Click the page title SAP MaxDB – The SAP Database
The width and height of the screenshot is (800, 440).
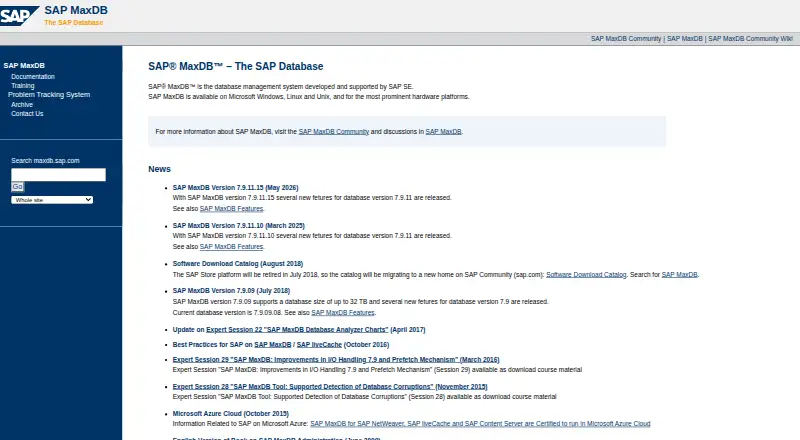coord(236,66)
